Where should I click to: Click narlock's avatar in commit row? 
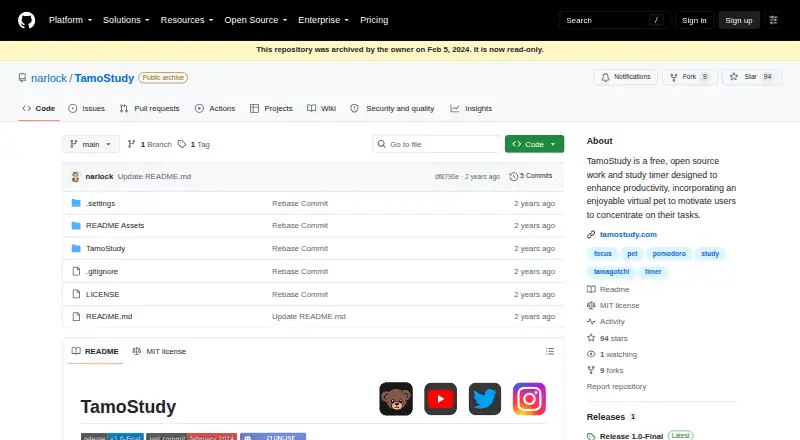[76, 177]
